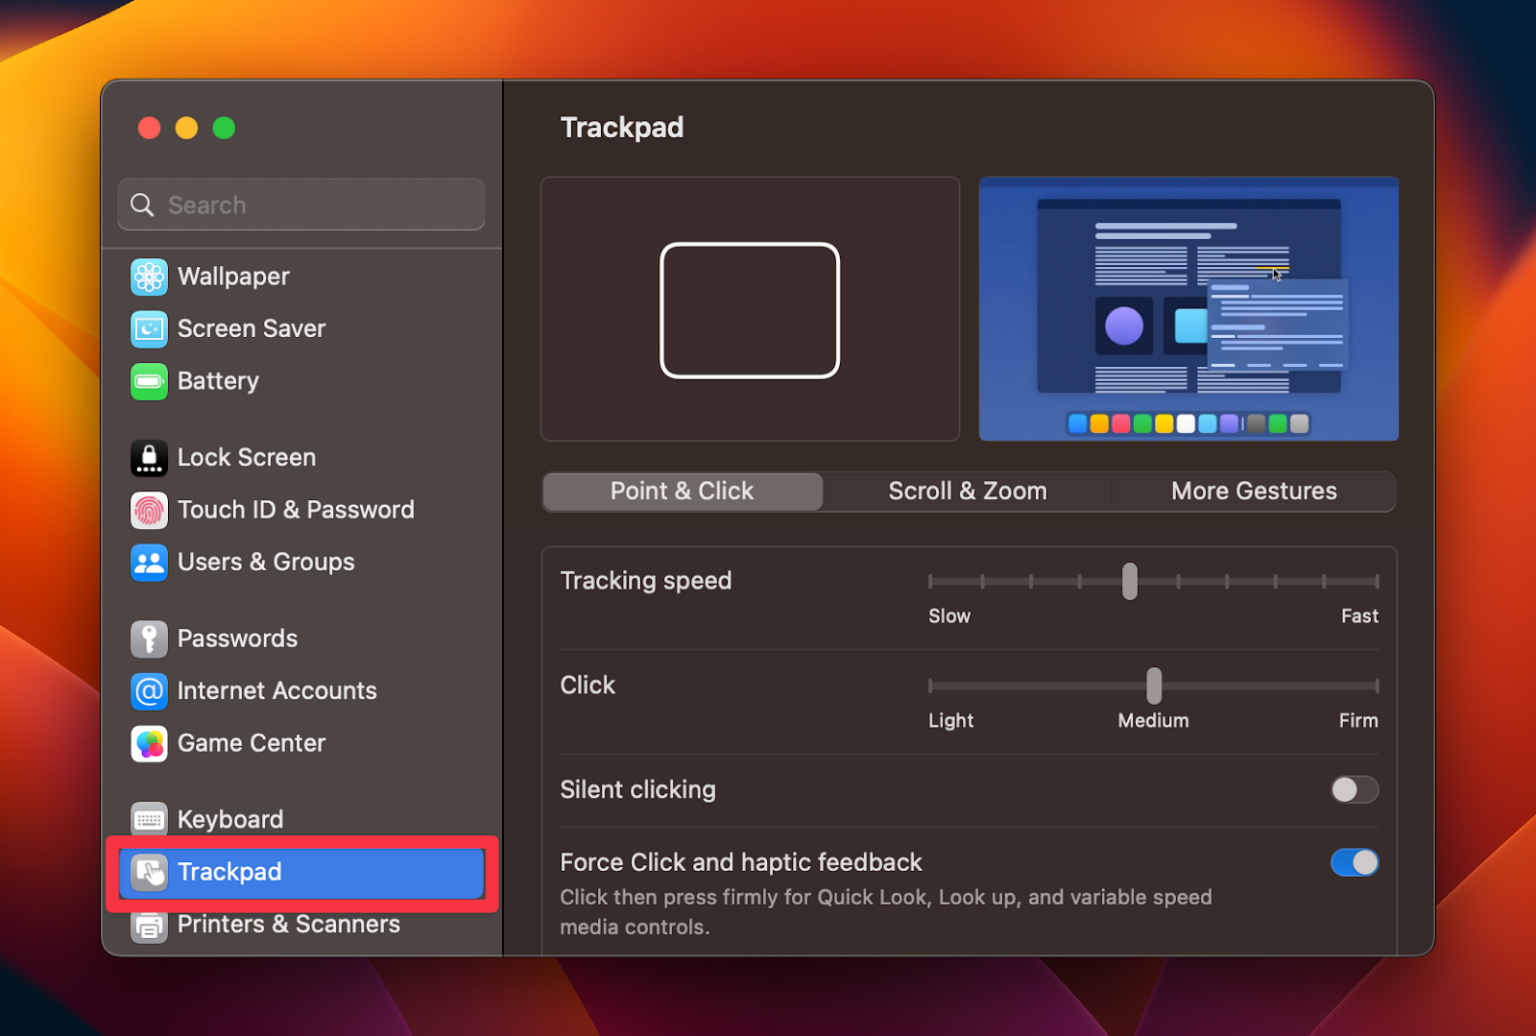
Task: Select the Users & Groups icon
Action: coord(149,562)
